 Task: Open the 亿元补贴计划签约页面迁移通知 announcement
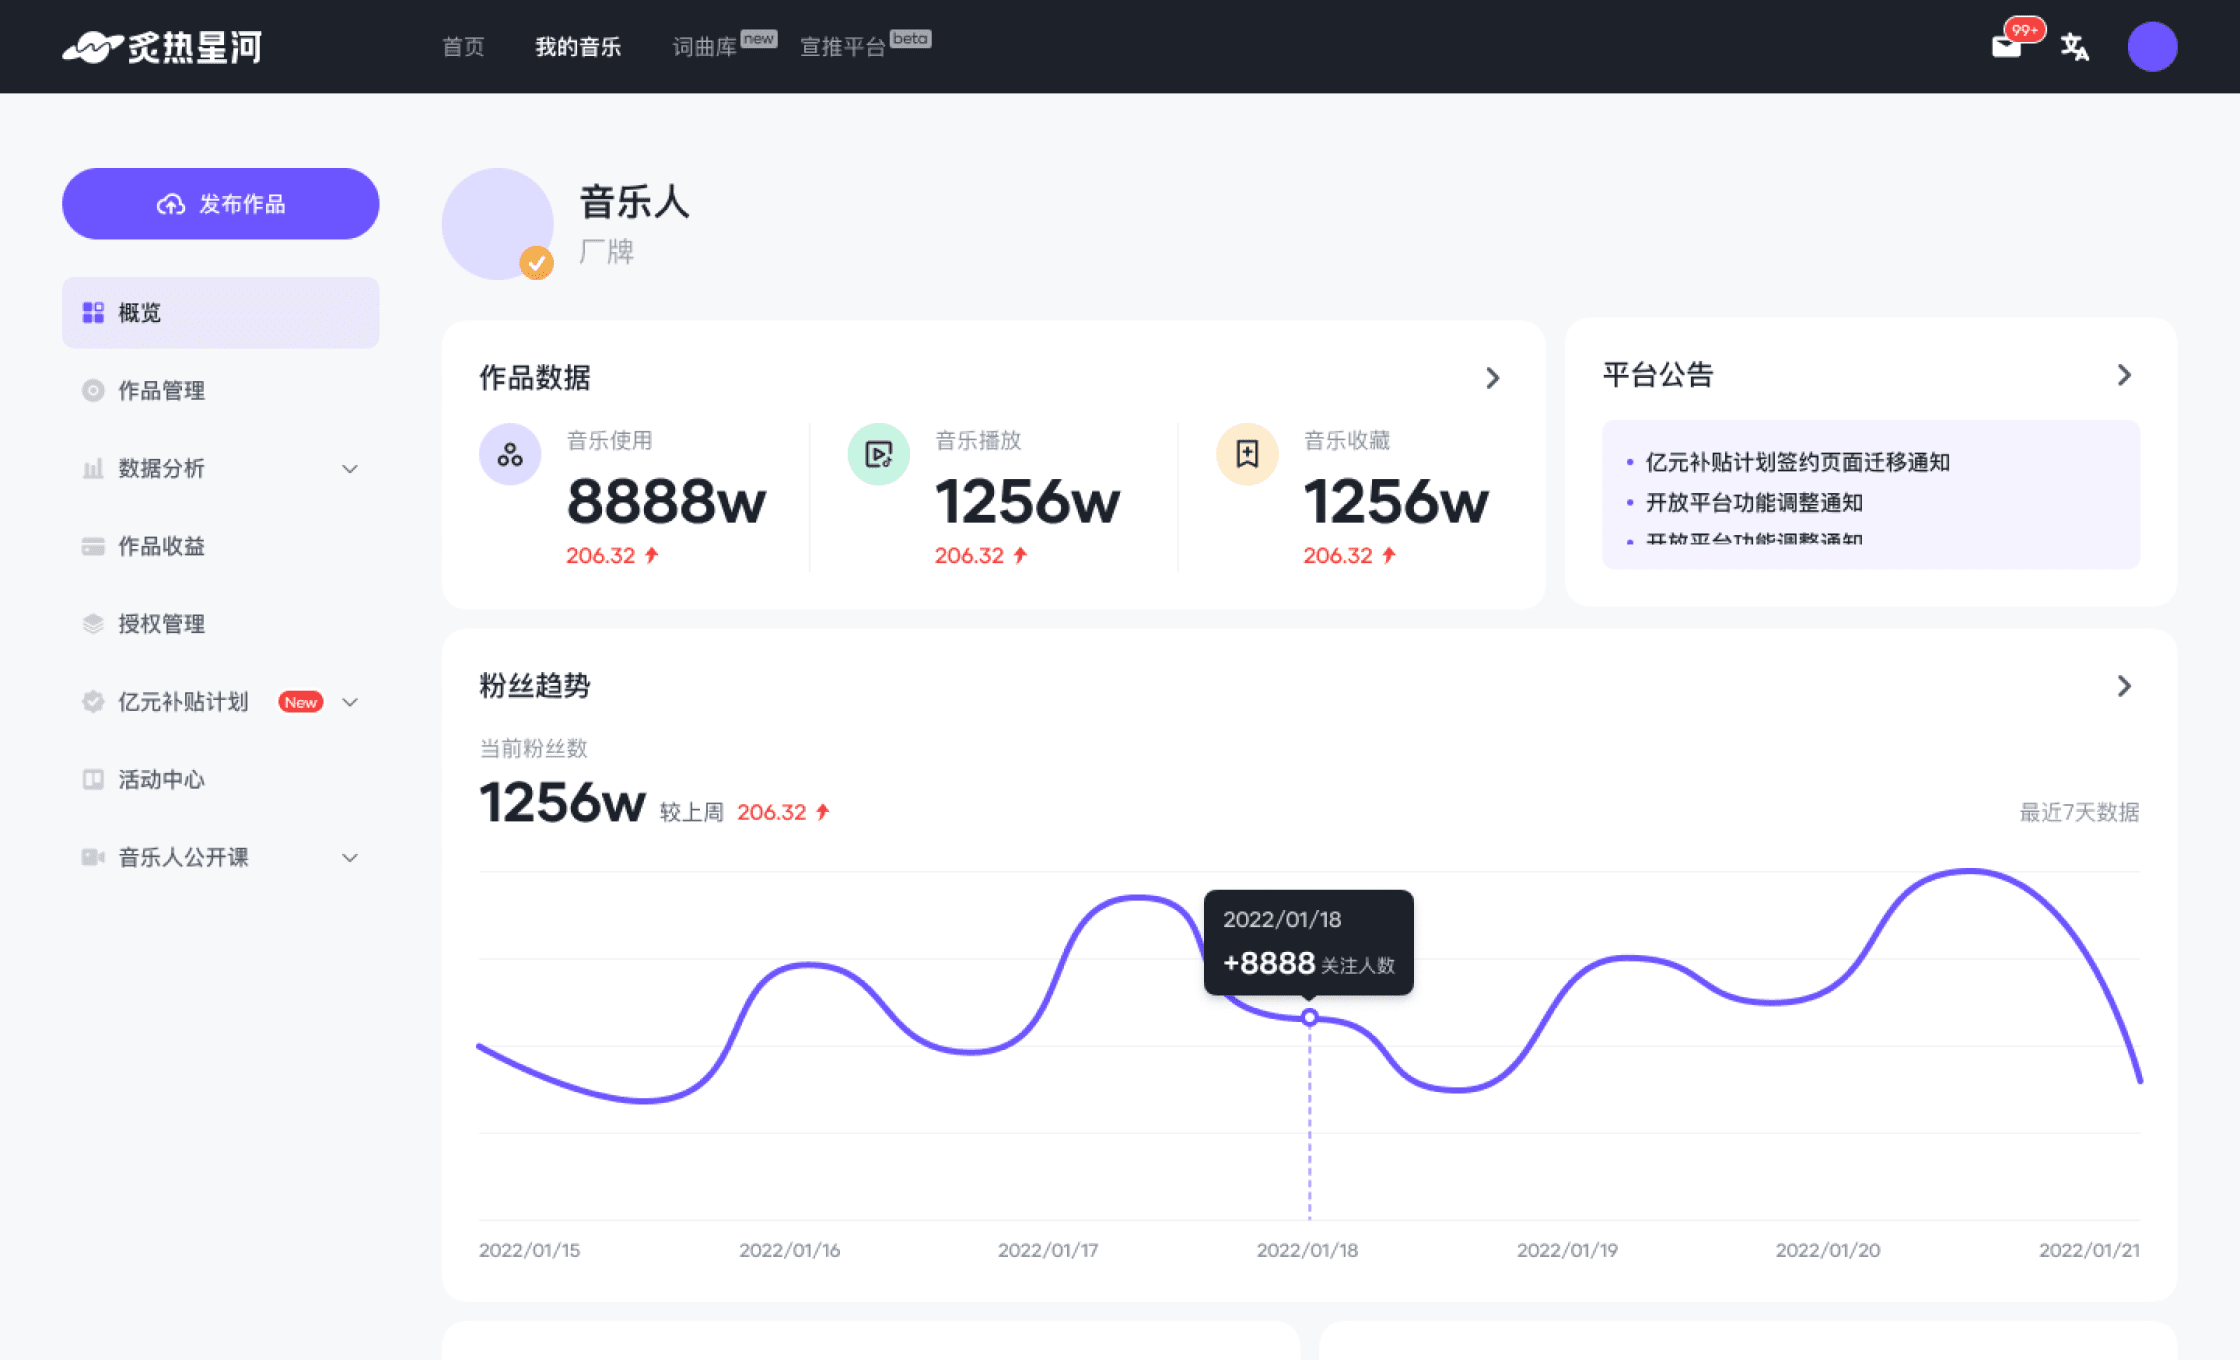point(1797,462)
